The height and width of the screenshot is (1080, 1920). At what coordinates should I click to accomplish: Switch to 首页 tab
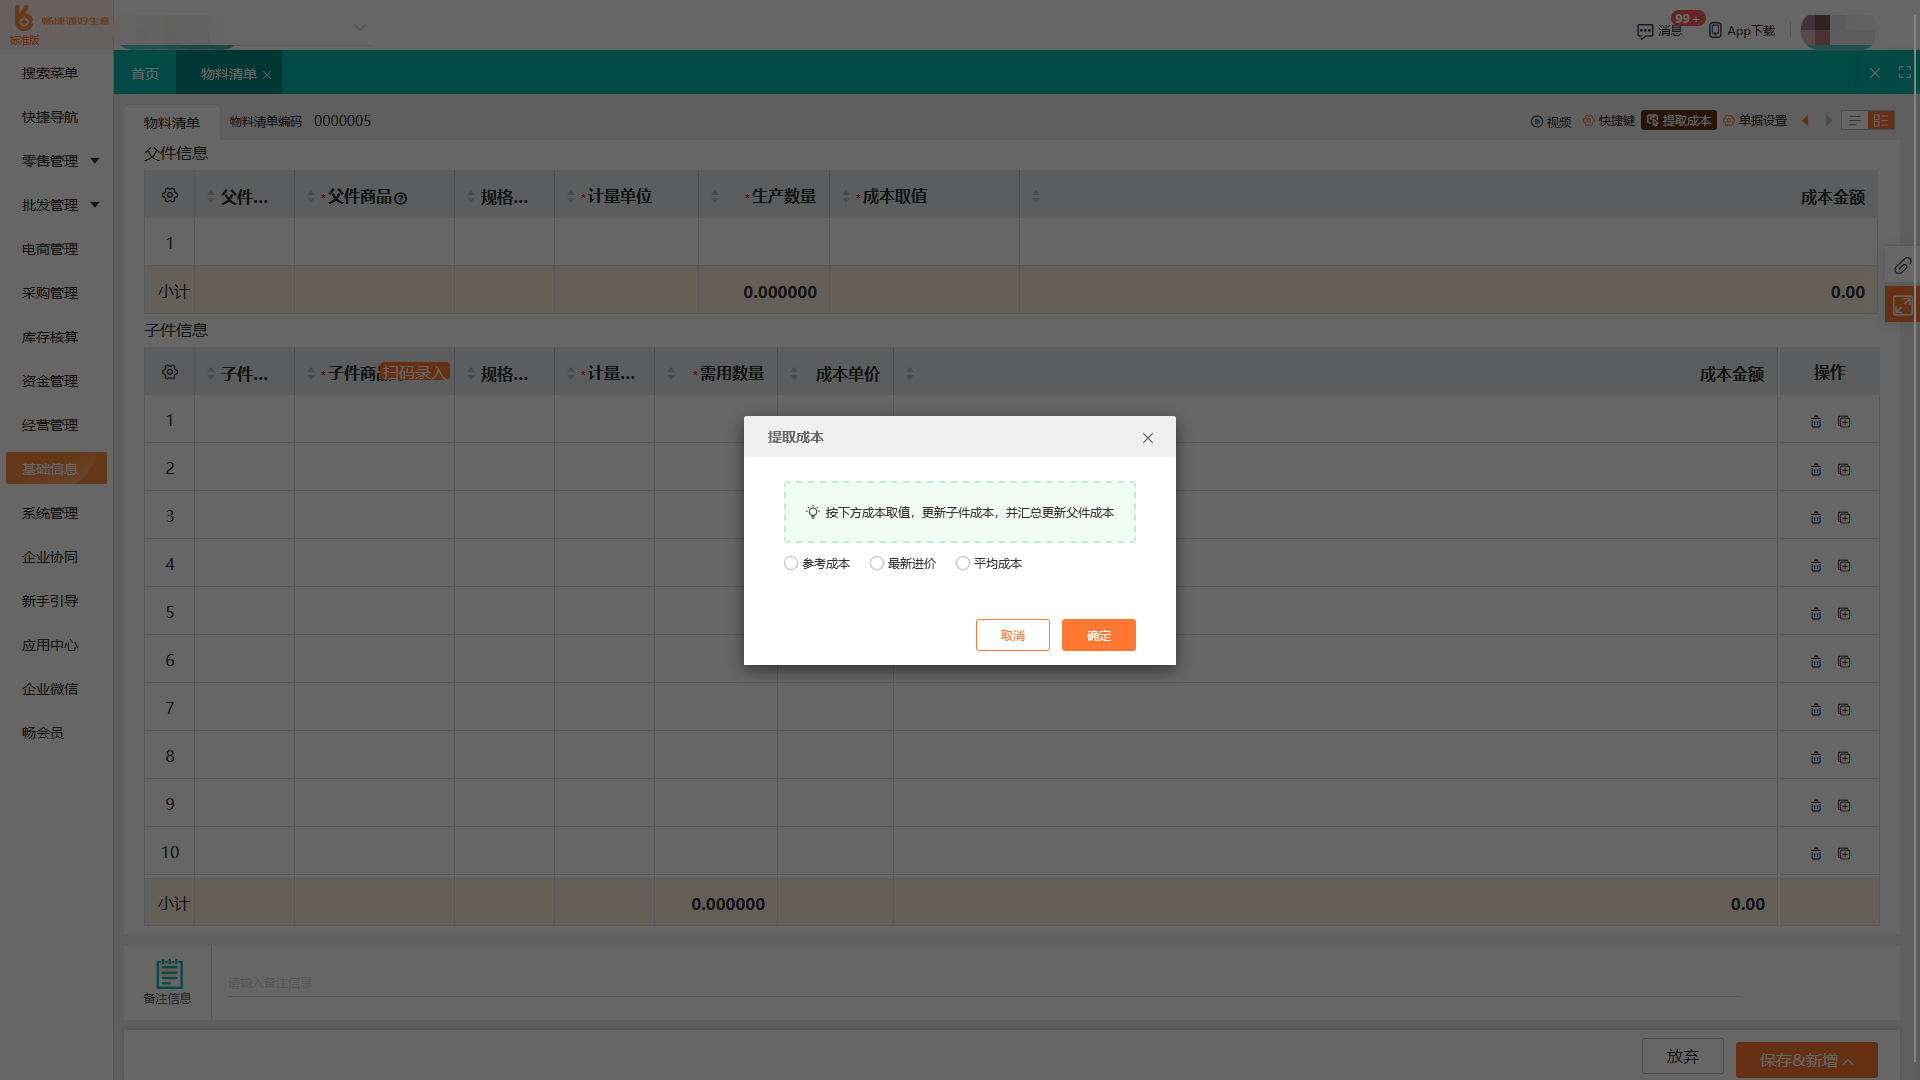click(144, 74)
